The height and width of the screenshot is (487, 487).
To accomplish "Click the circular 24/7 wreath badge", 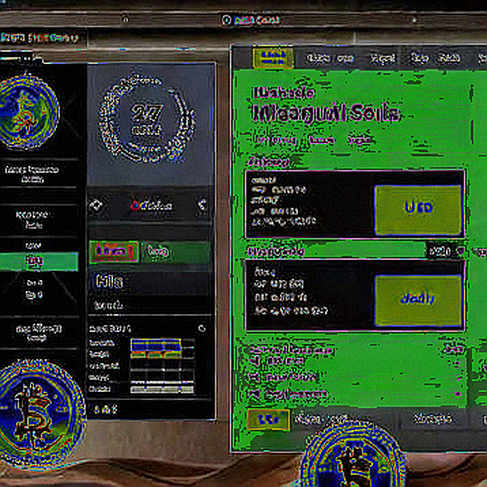I will 146,119.
